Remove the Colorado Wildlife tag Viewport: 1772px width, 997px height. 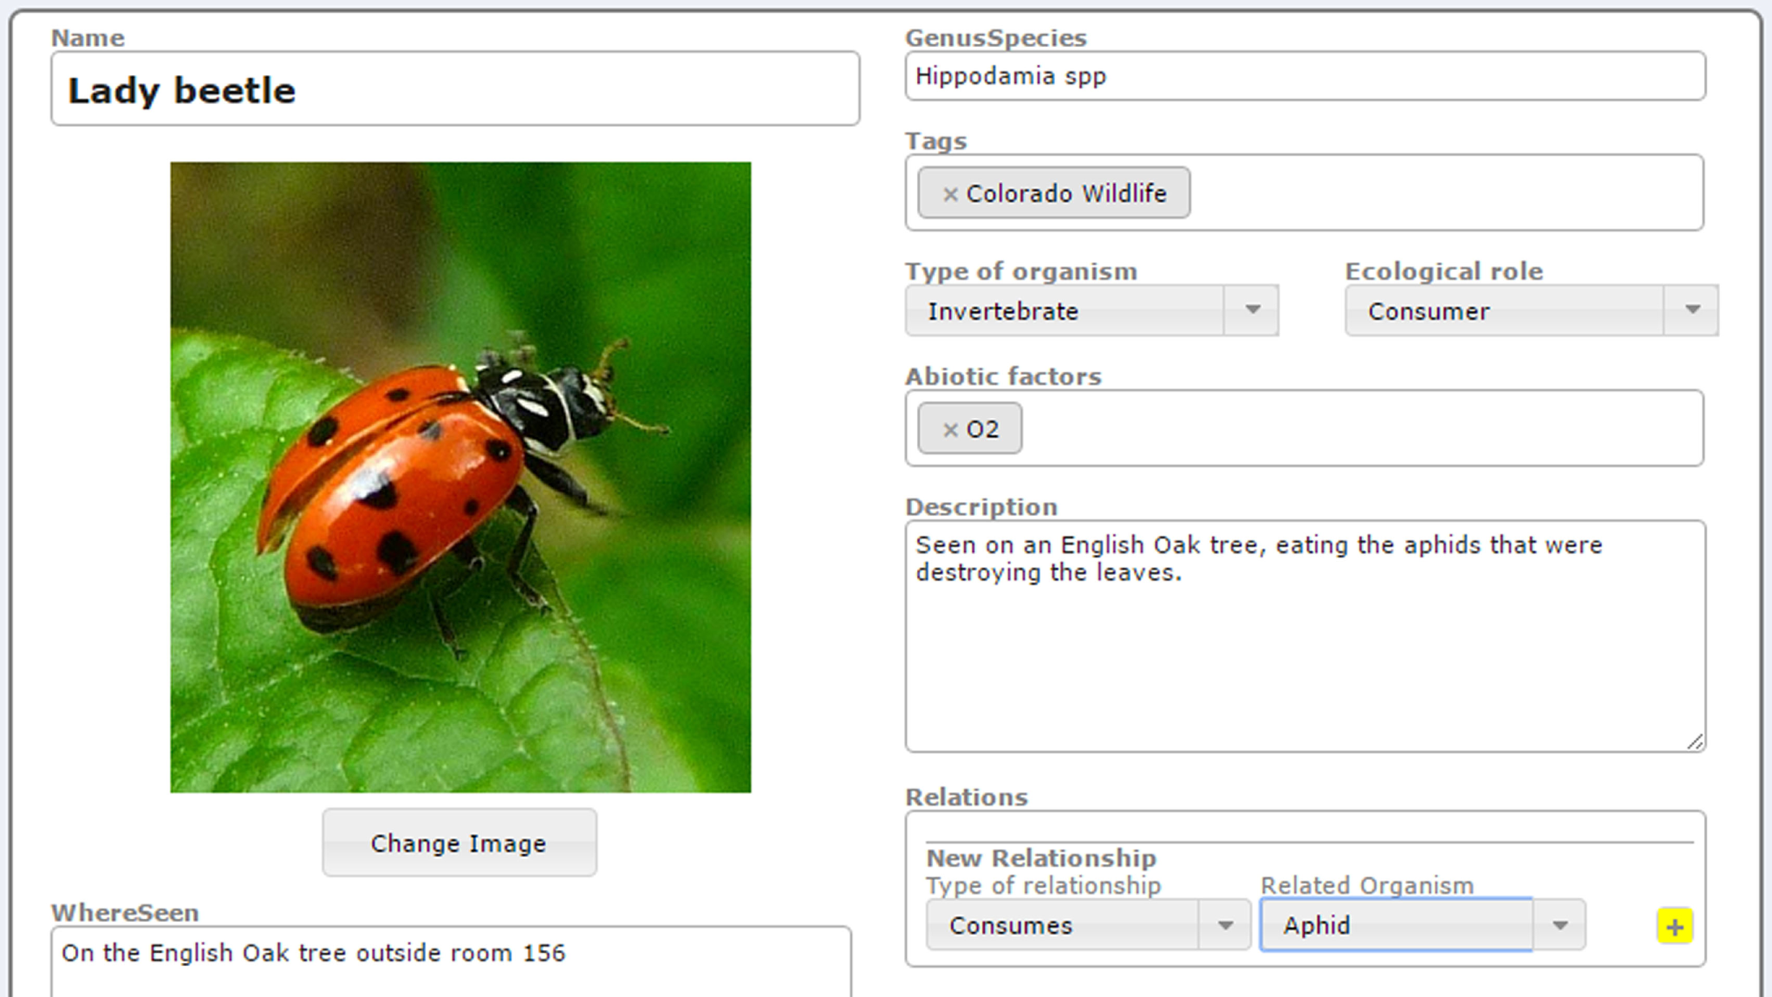pos(950,194)
